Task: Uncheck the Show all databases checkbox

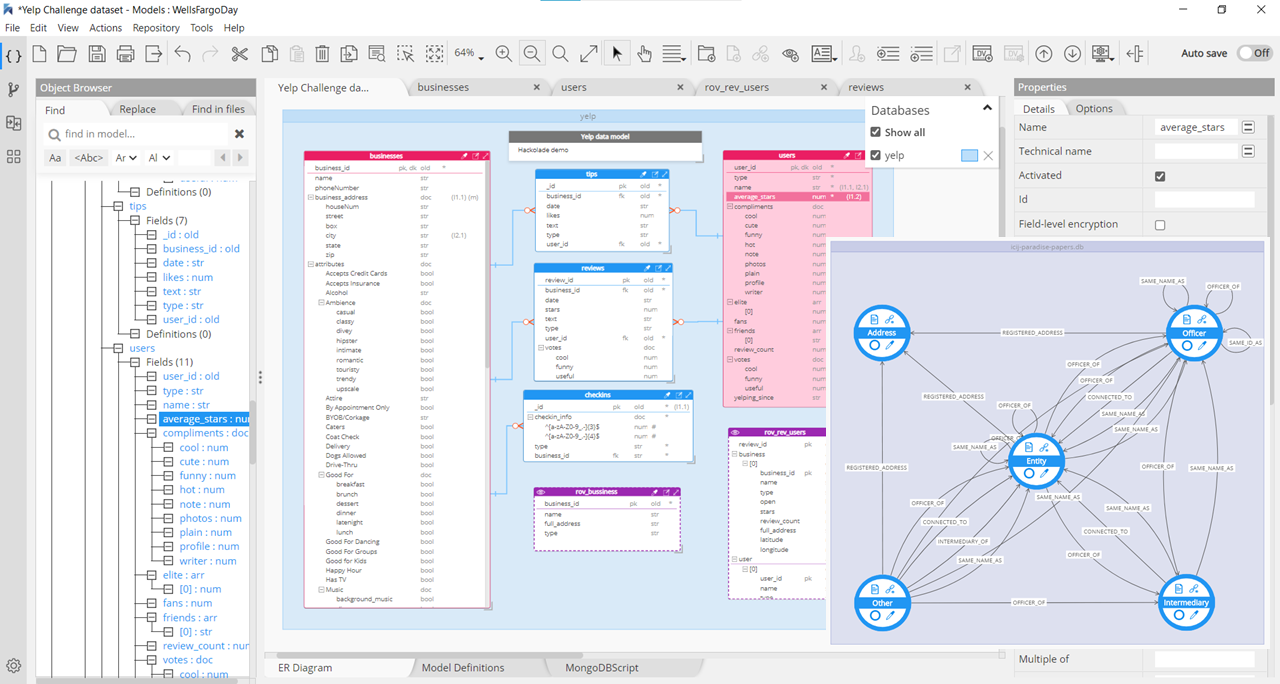Action: tap(876, 132)
